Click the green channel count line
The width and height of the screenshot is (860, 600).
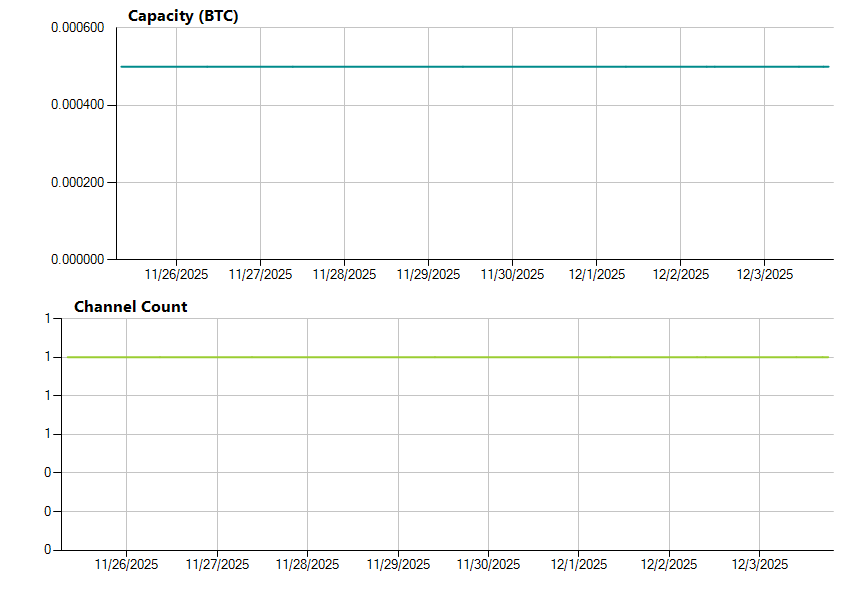click(x=450, y=357)
